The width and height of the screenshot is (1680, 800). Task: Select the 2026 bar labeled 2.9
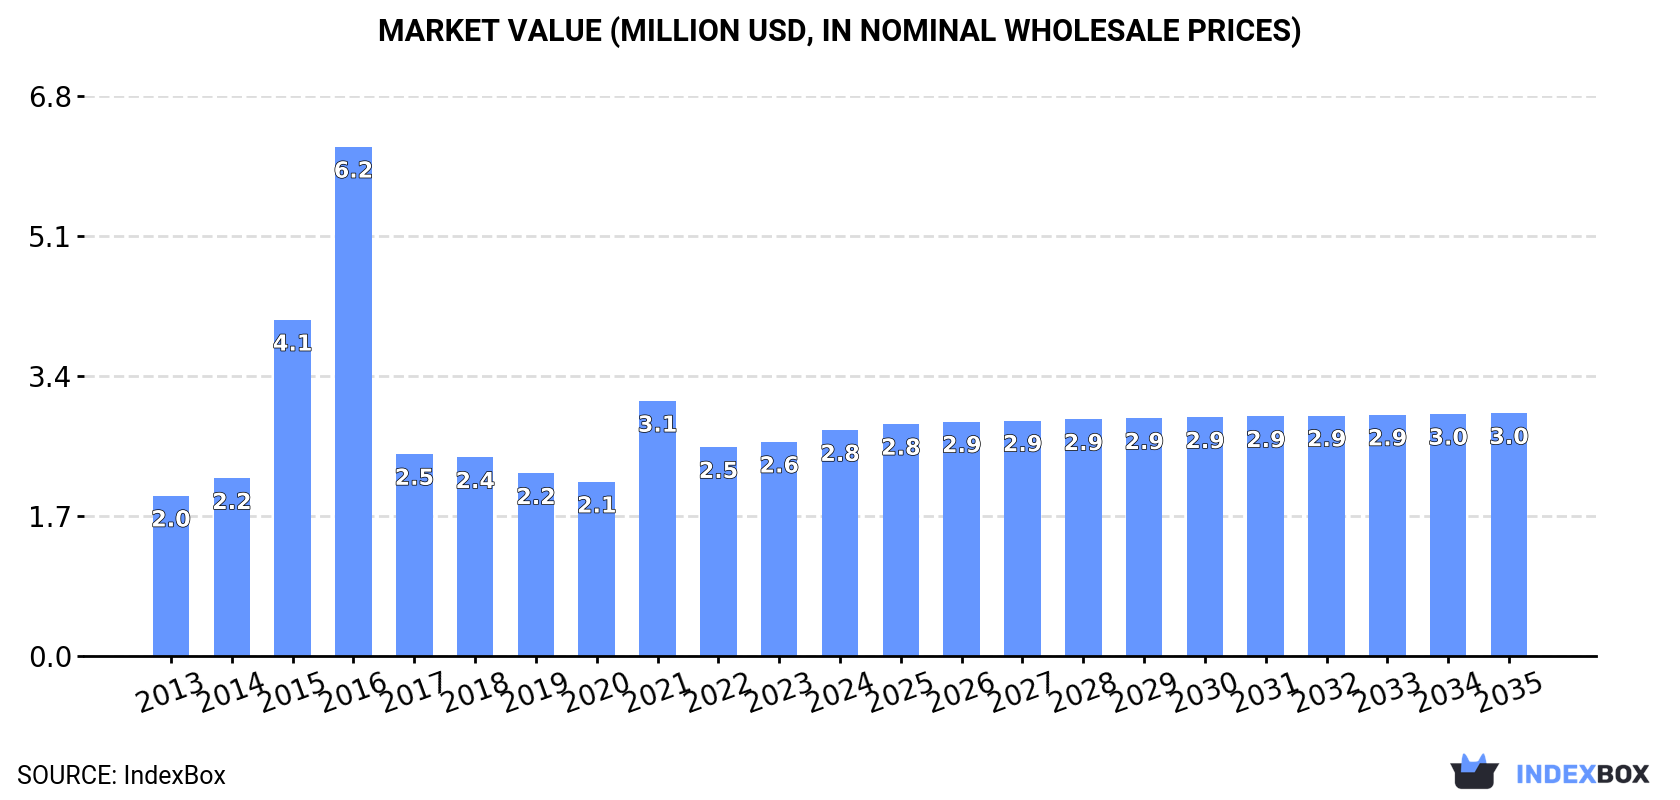tap(962, 539)
